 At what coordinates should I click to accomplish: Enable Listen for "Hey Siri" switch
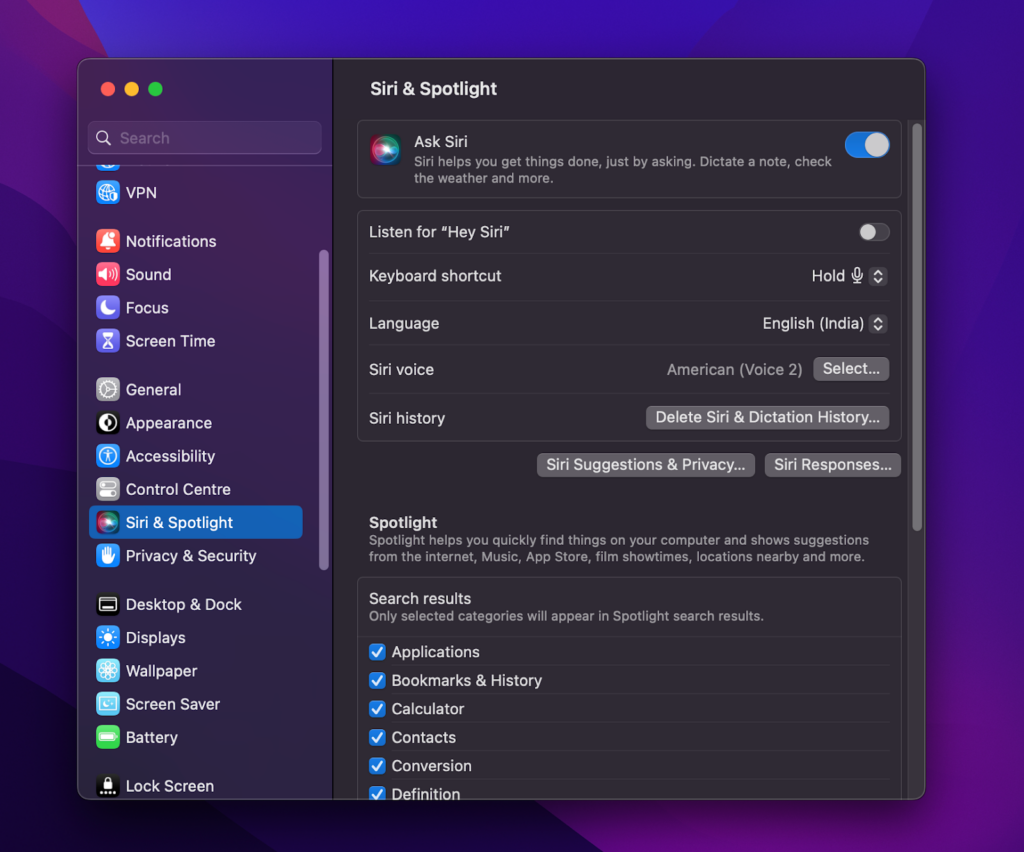(874, 232)
